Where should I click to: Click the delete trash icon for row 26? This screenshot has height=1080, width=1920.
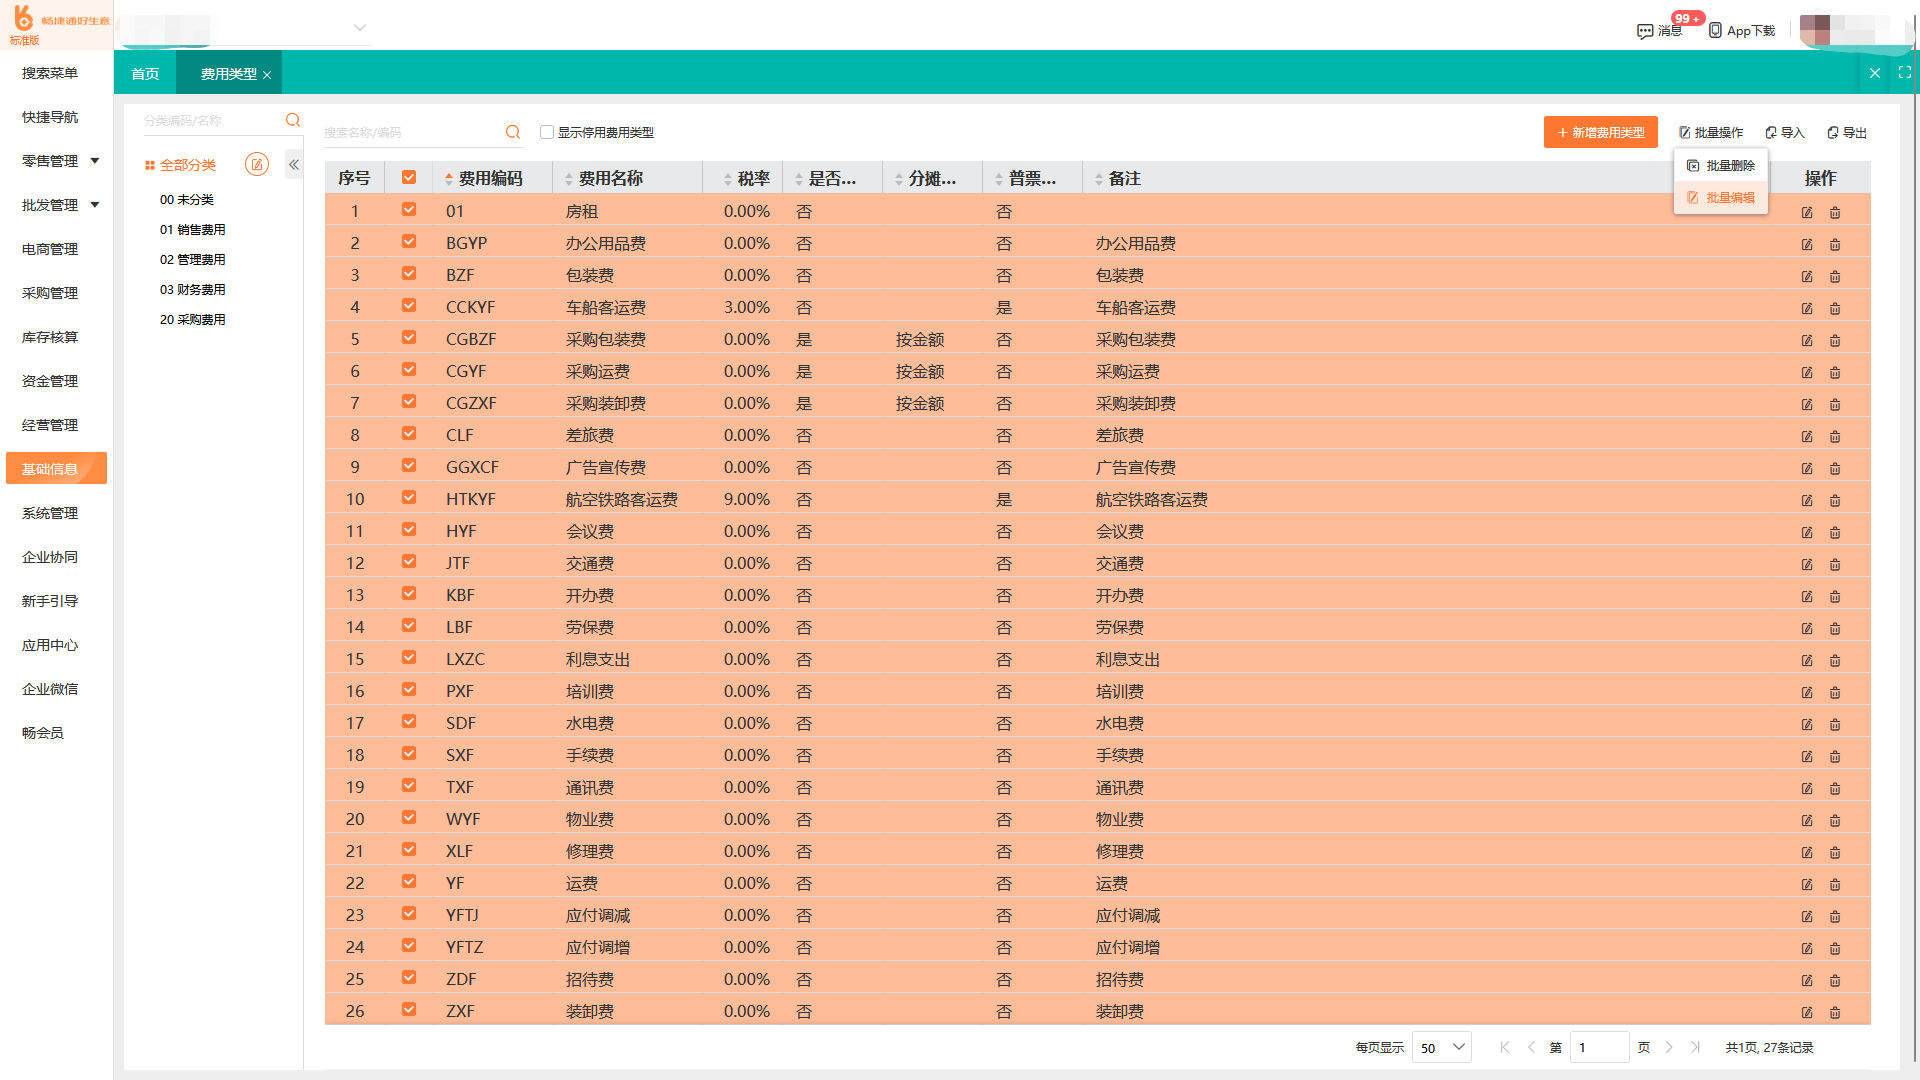(x=1836, y=1010)
